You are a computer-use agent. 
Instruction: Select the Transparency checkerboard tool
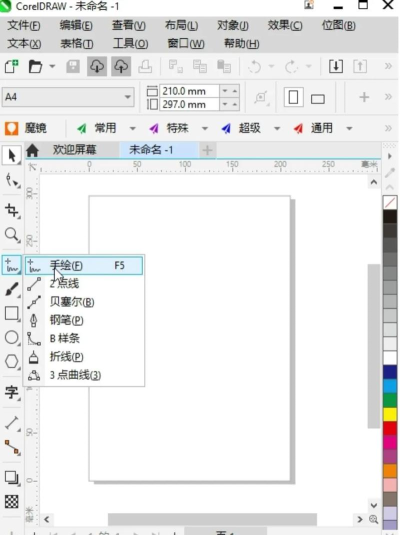(12, 502)
